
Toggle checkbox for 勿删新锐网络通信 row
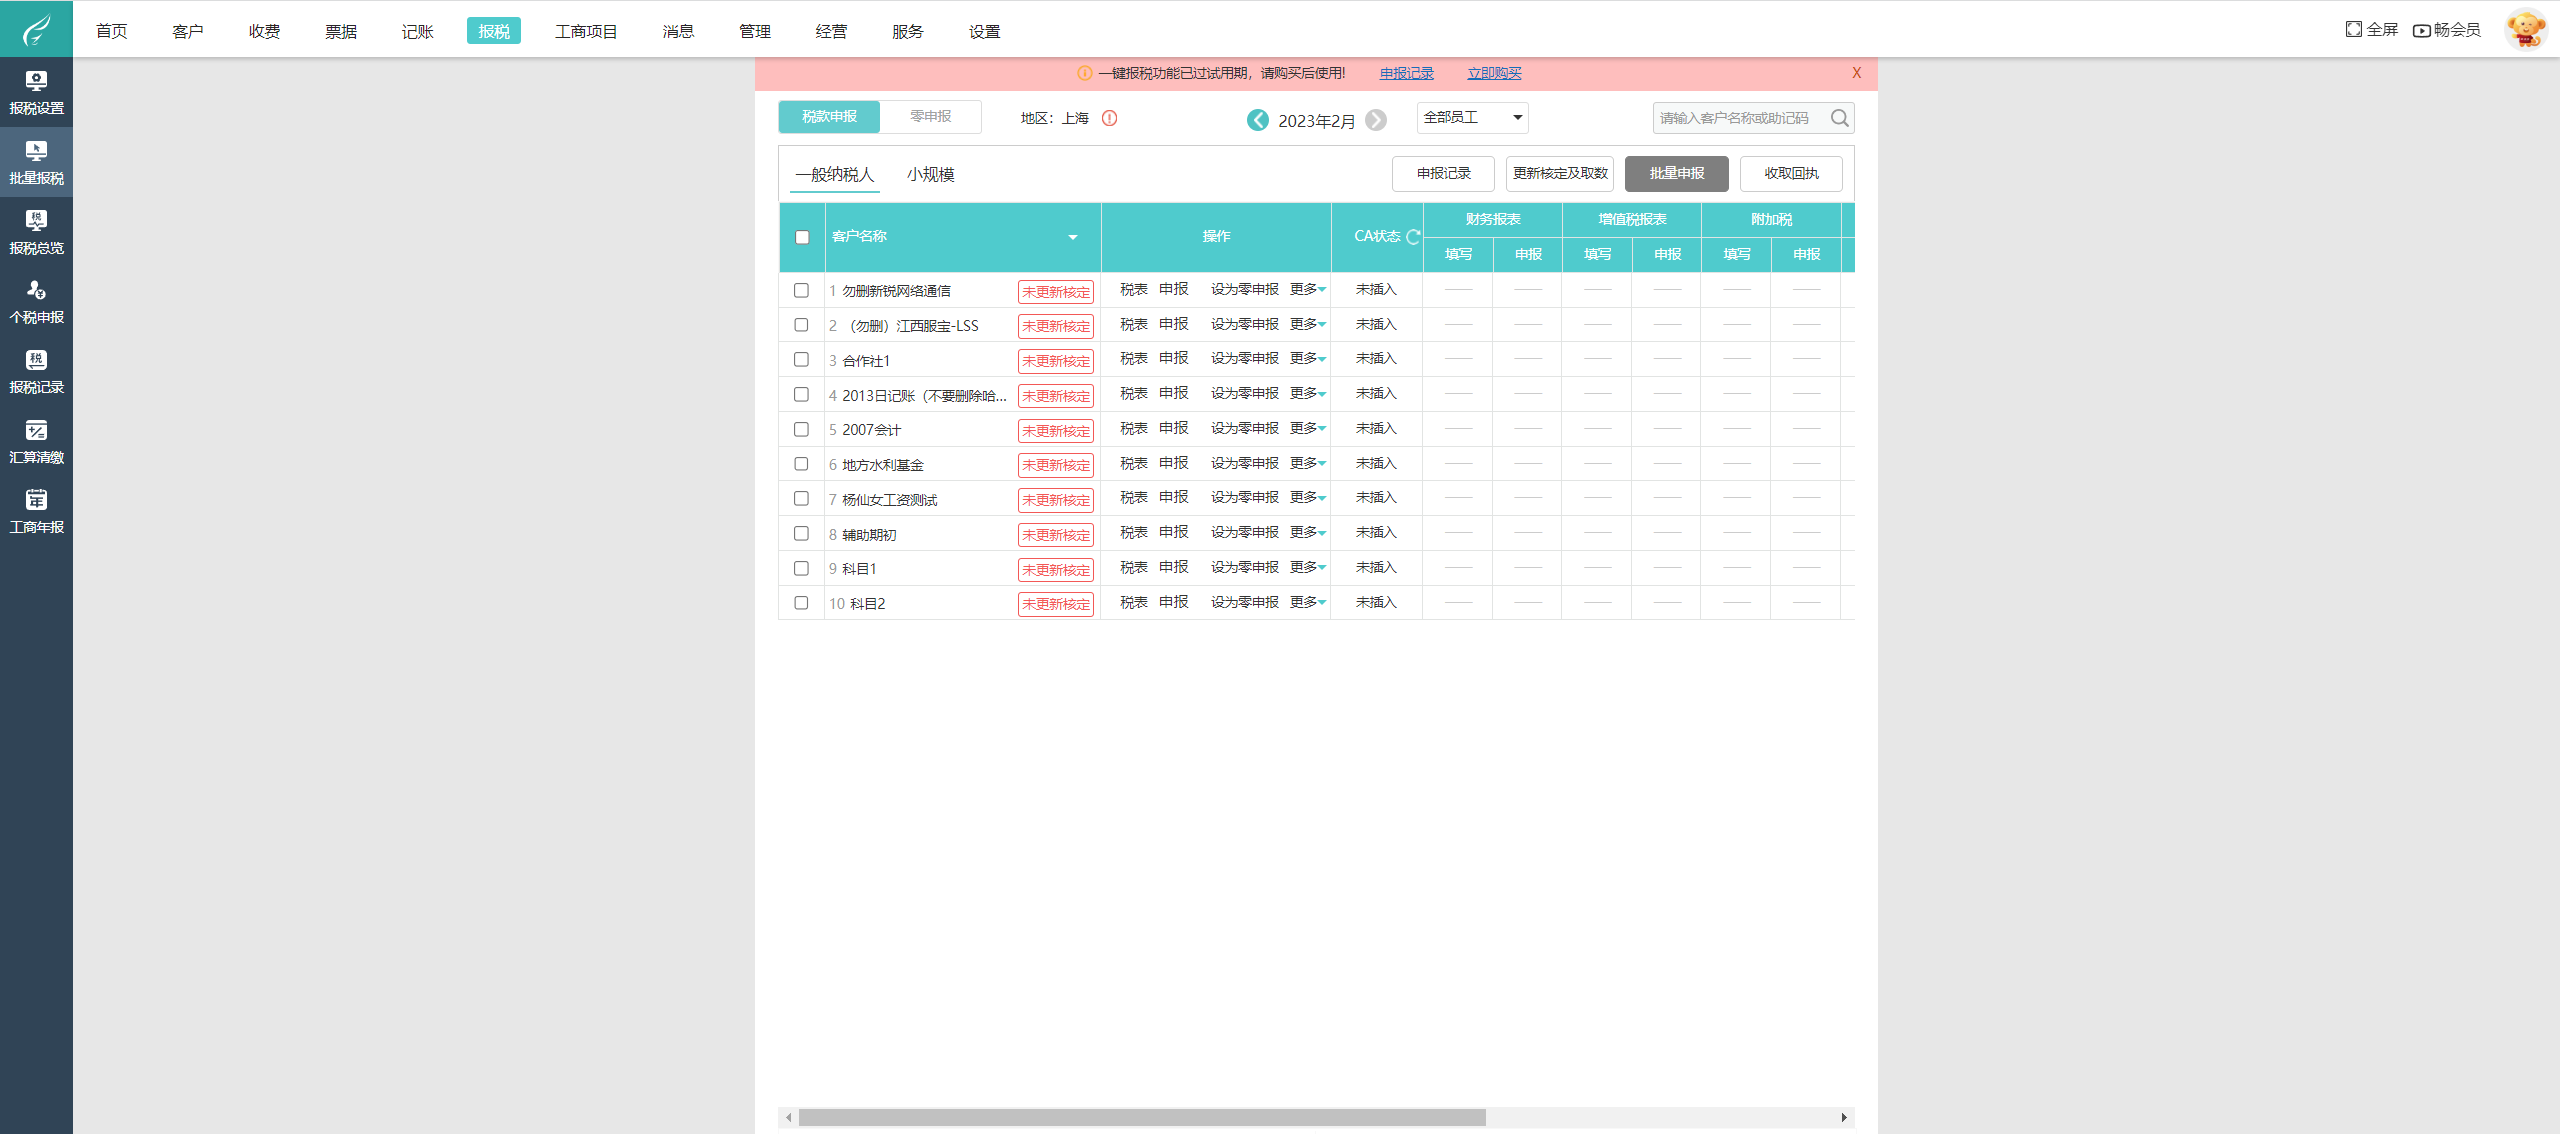click(802, 290)
